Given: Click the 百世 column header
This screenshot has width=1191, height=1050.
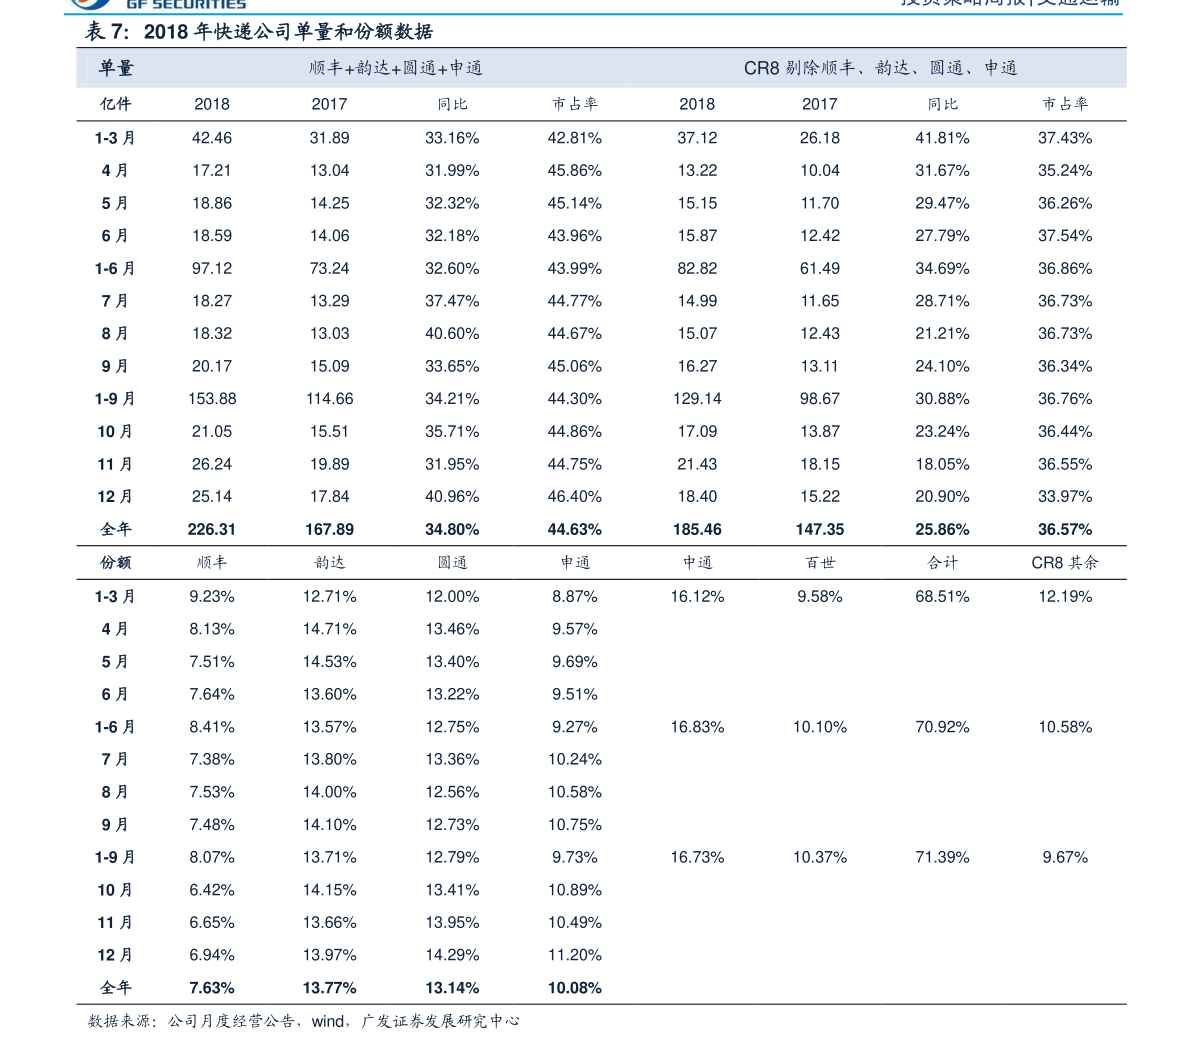Looking at the screenshot, I should pyautogui.click(x=820, y=563).
